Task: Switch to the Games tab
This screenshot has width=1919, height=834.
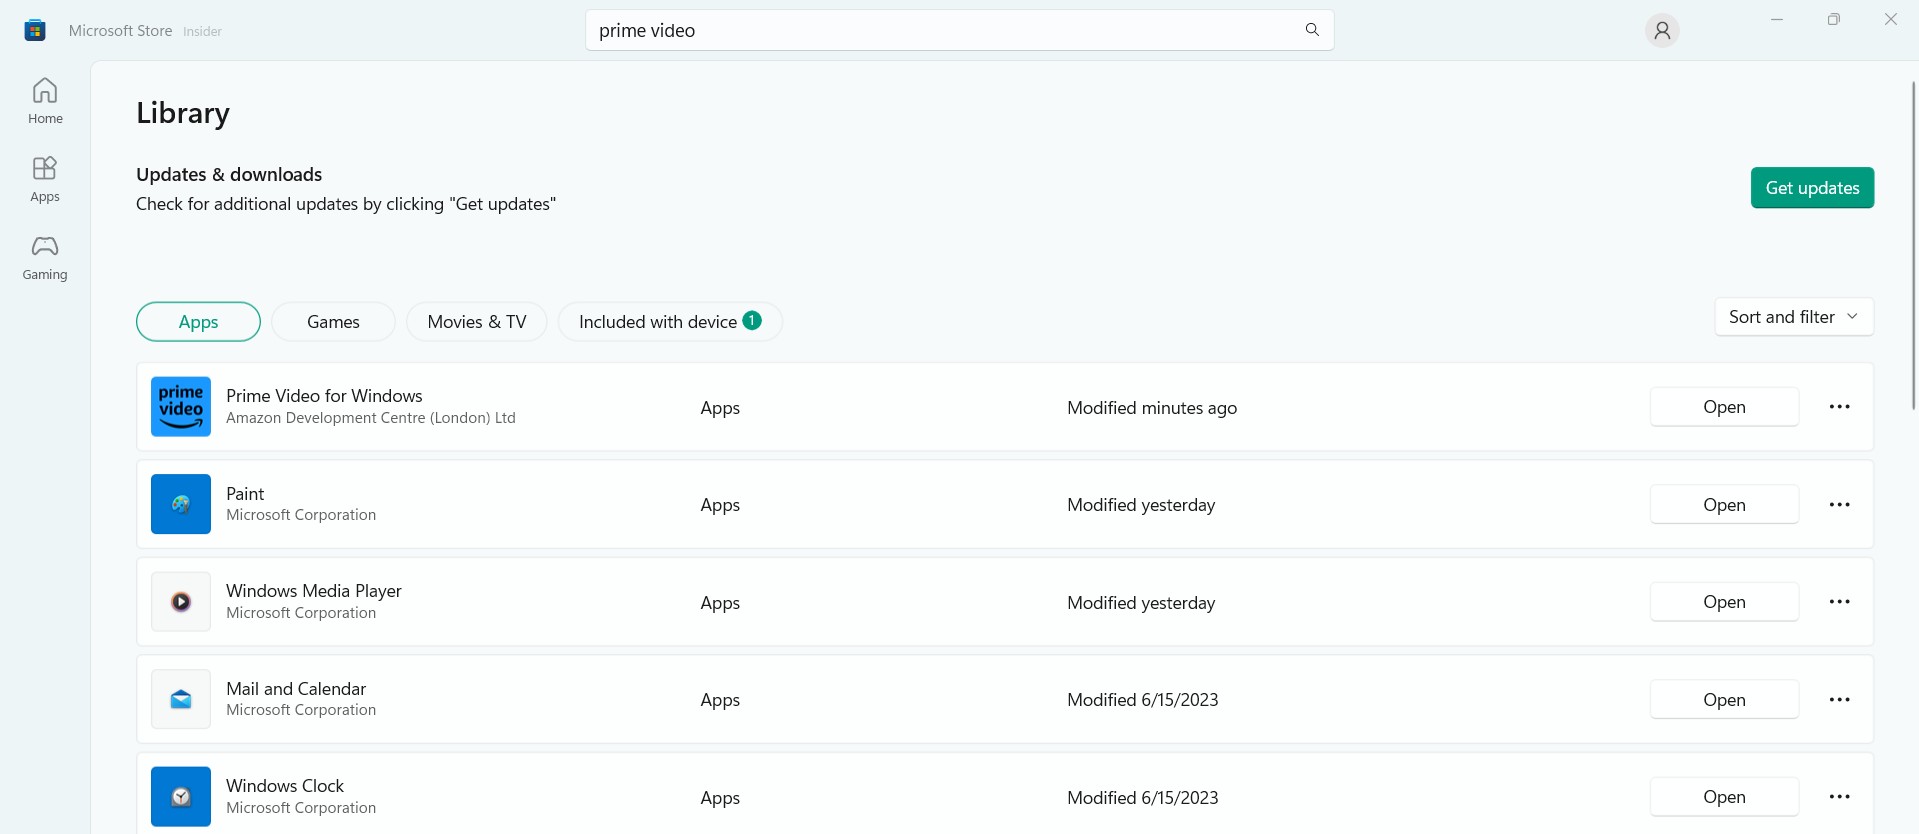Action: pyautogui.click(x=333, y=322)
